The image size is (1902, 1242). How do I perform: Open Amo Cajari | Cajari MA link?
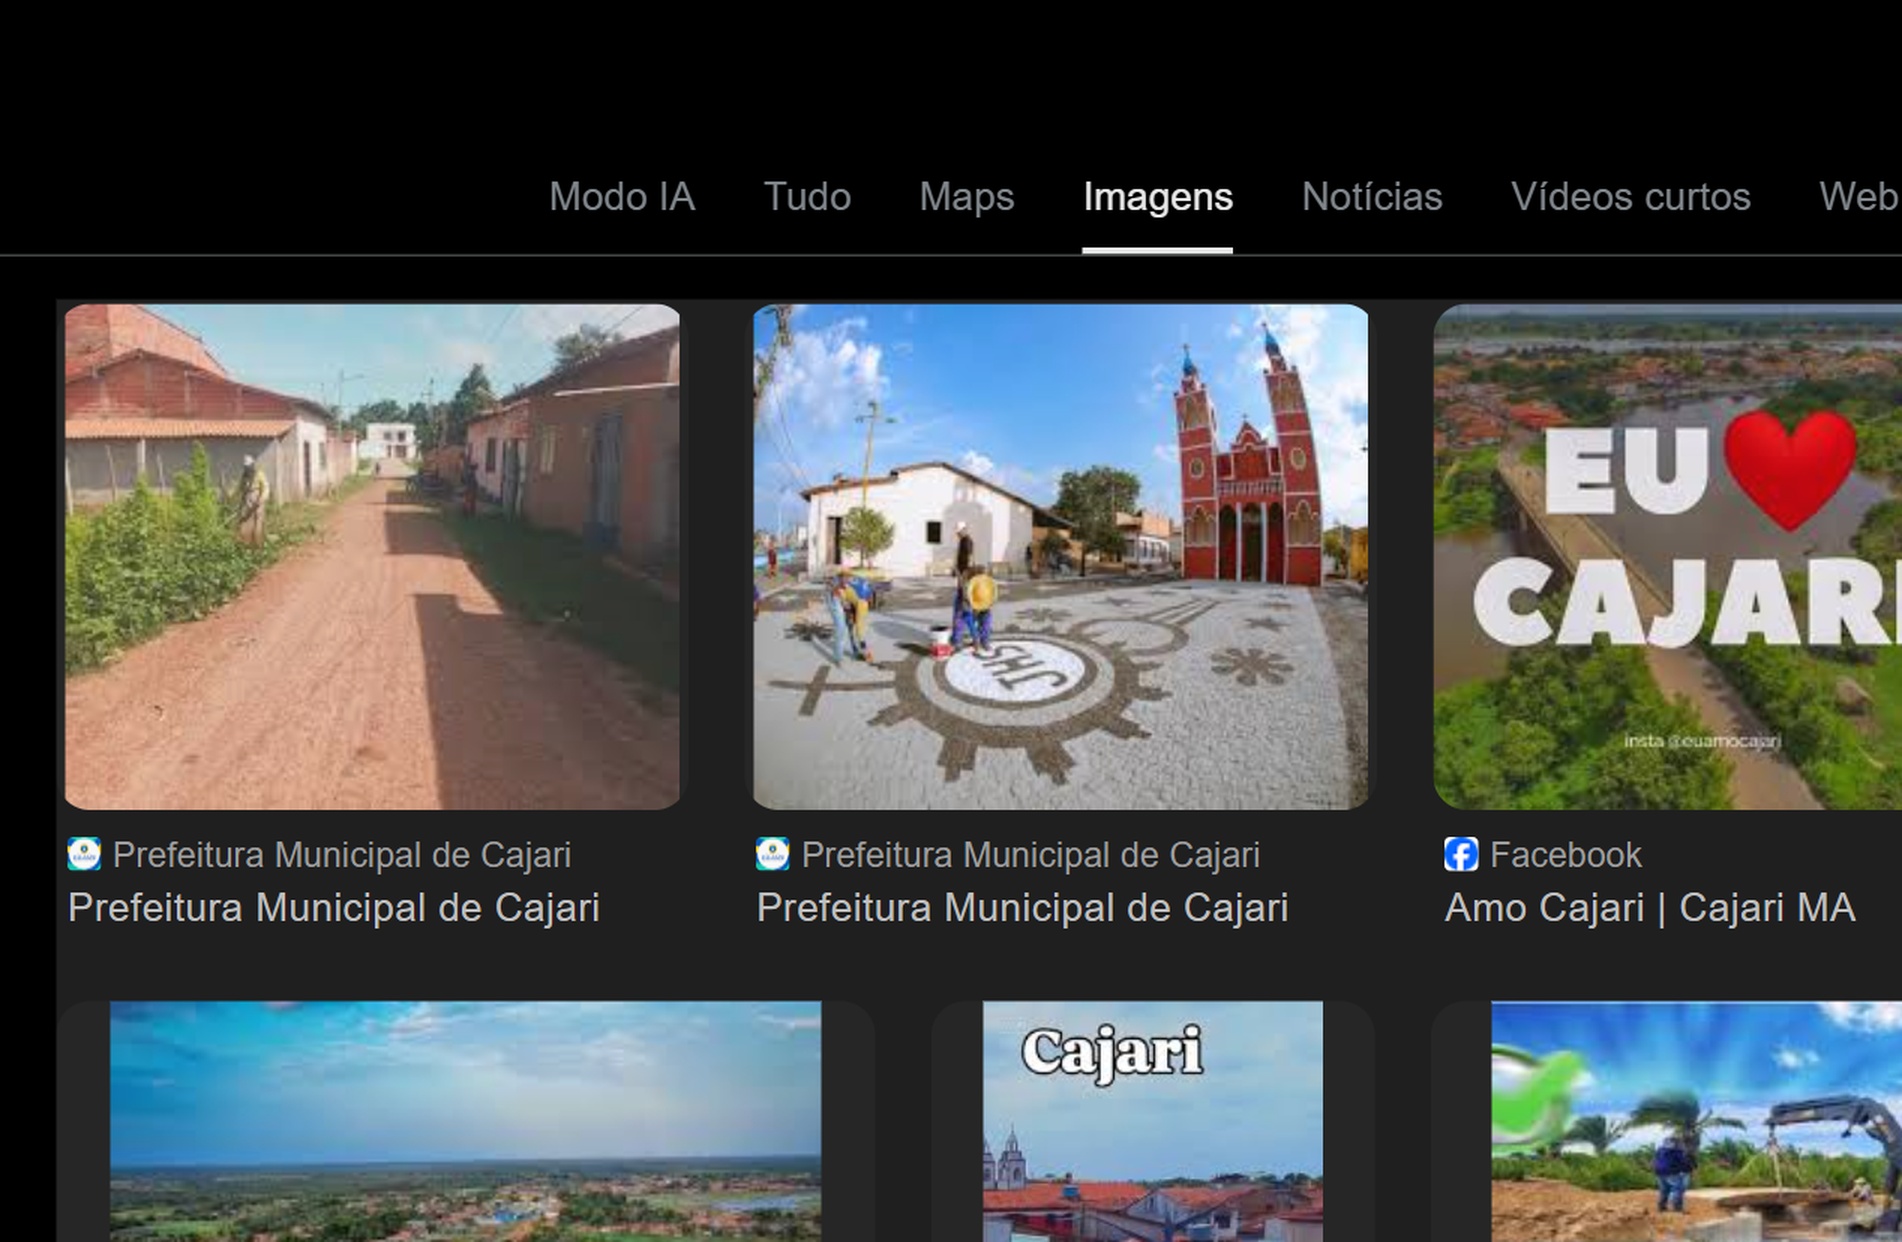(1649, 908)
